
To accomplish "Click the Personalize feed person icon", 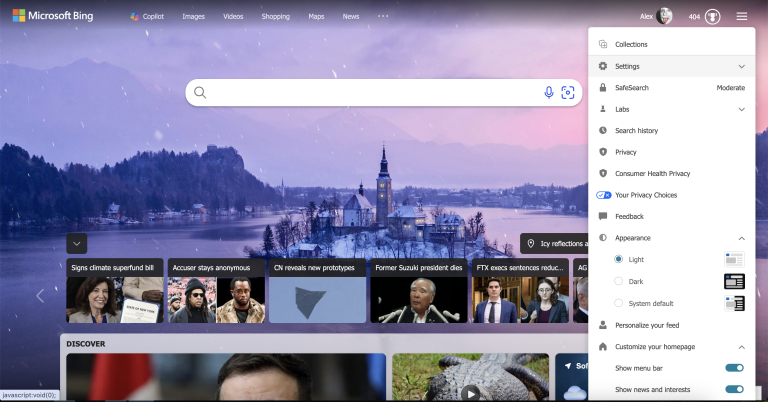I will coord(603,325).
